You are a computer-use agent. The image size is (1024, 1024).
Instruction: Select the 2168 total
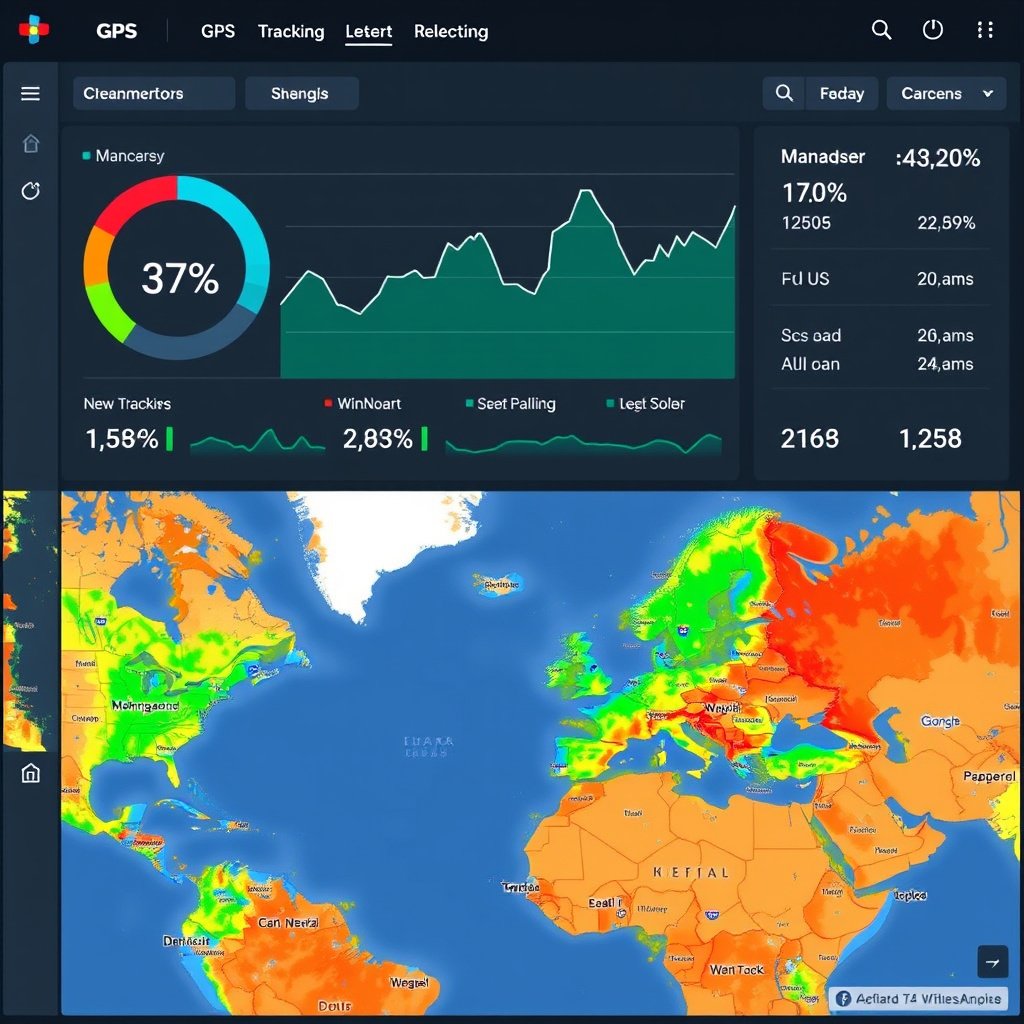(810, 438)
